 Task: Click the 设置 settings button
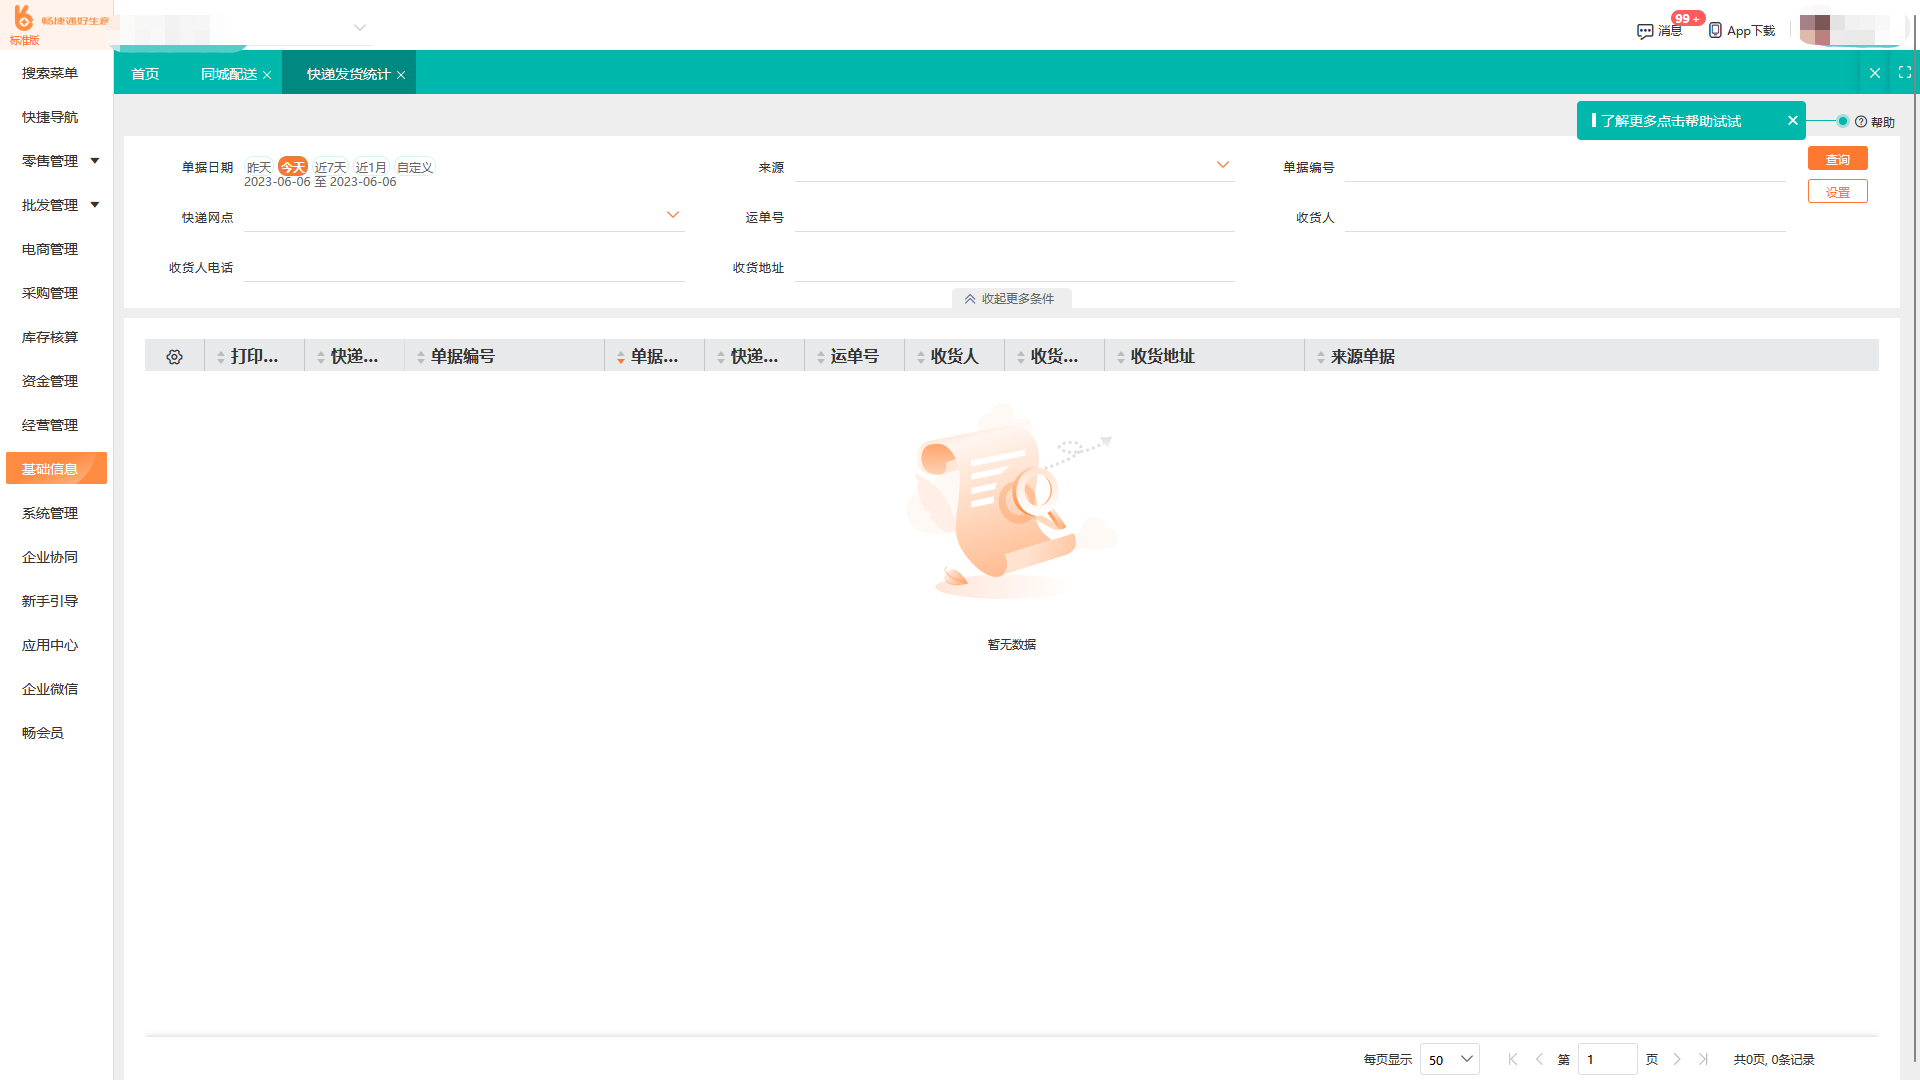tap(1837, 191)
